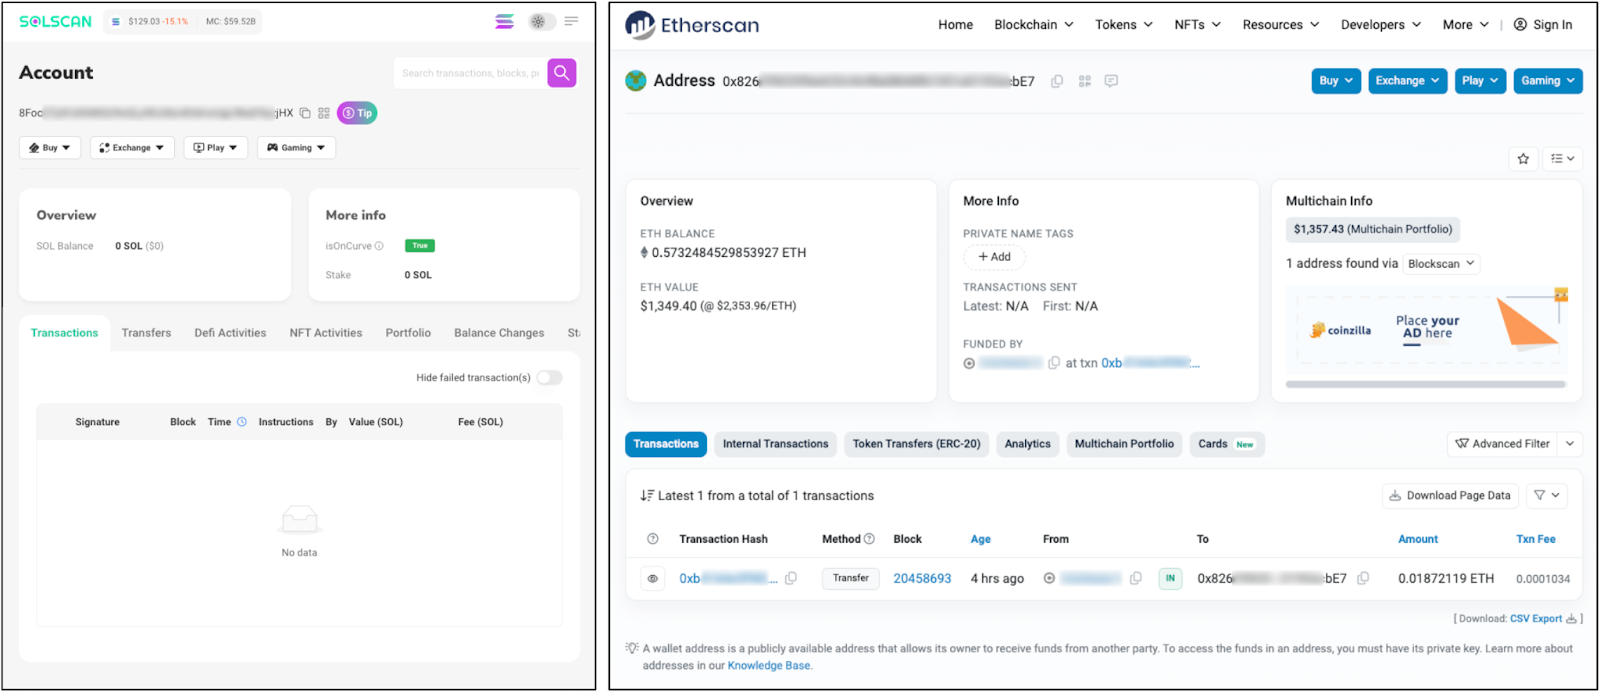Toggle Hide failed transaction(s) switch

point(549,377)
